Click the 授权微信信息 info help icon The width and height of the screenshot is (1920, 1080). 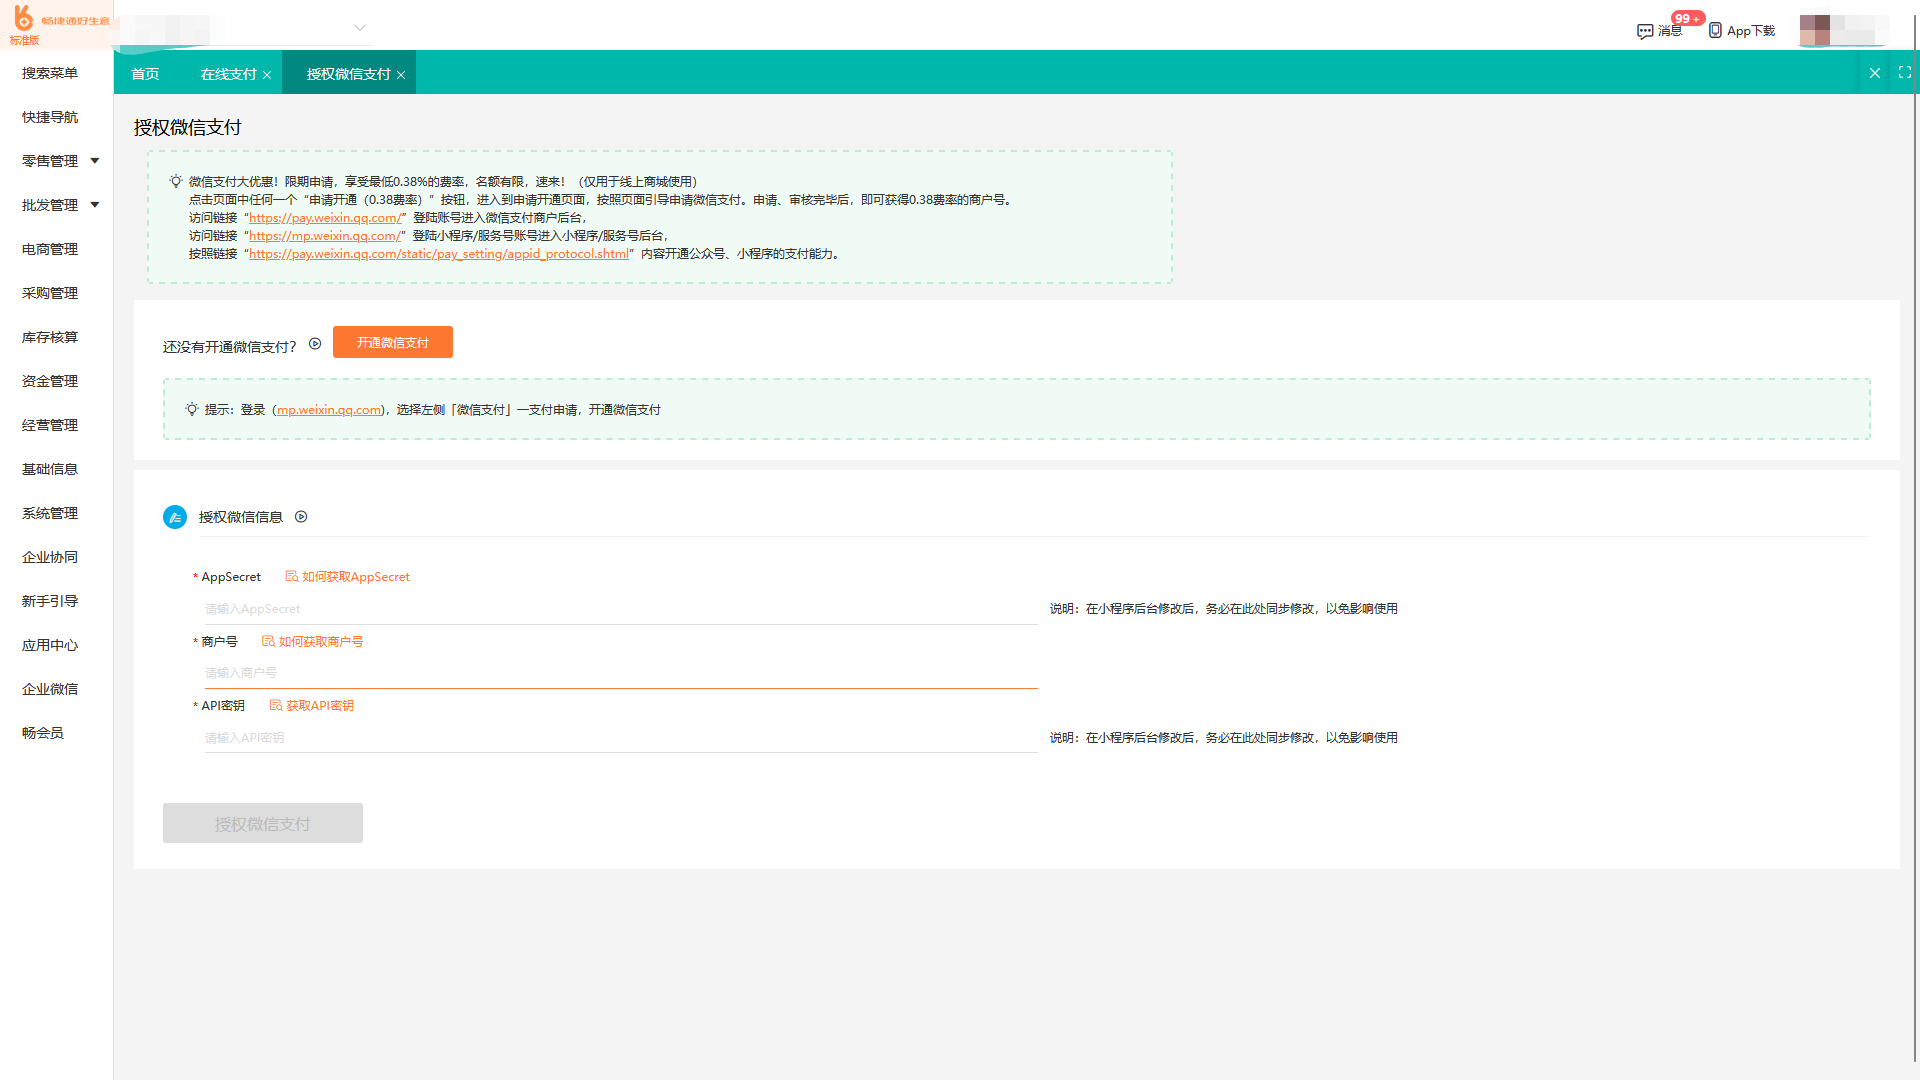[x=301, y=517]
